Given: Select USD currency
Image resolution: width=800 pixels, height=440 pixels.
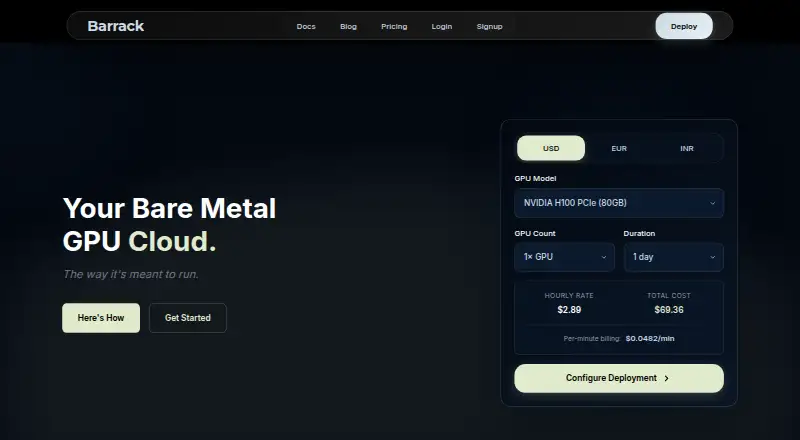Looking at the screenshot, I should 551,149.
